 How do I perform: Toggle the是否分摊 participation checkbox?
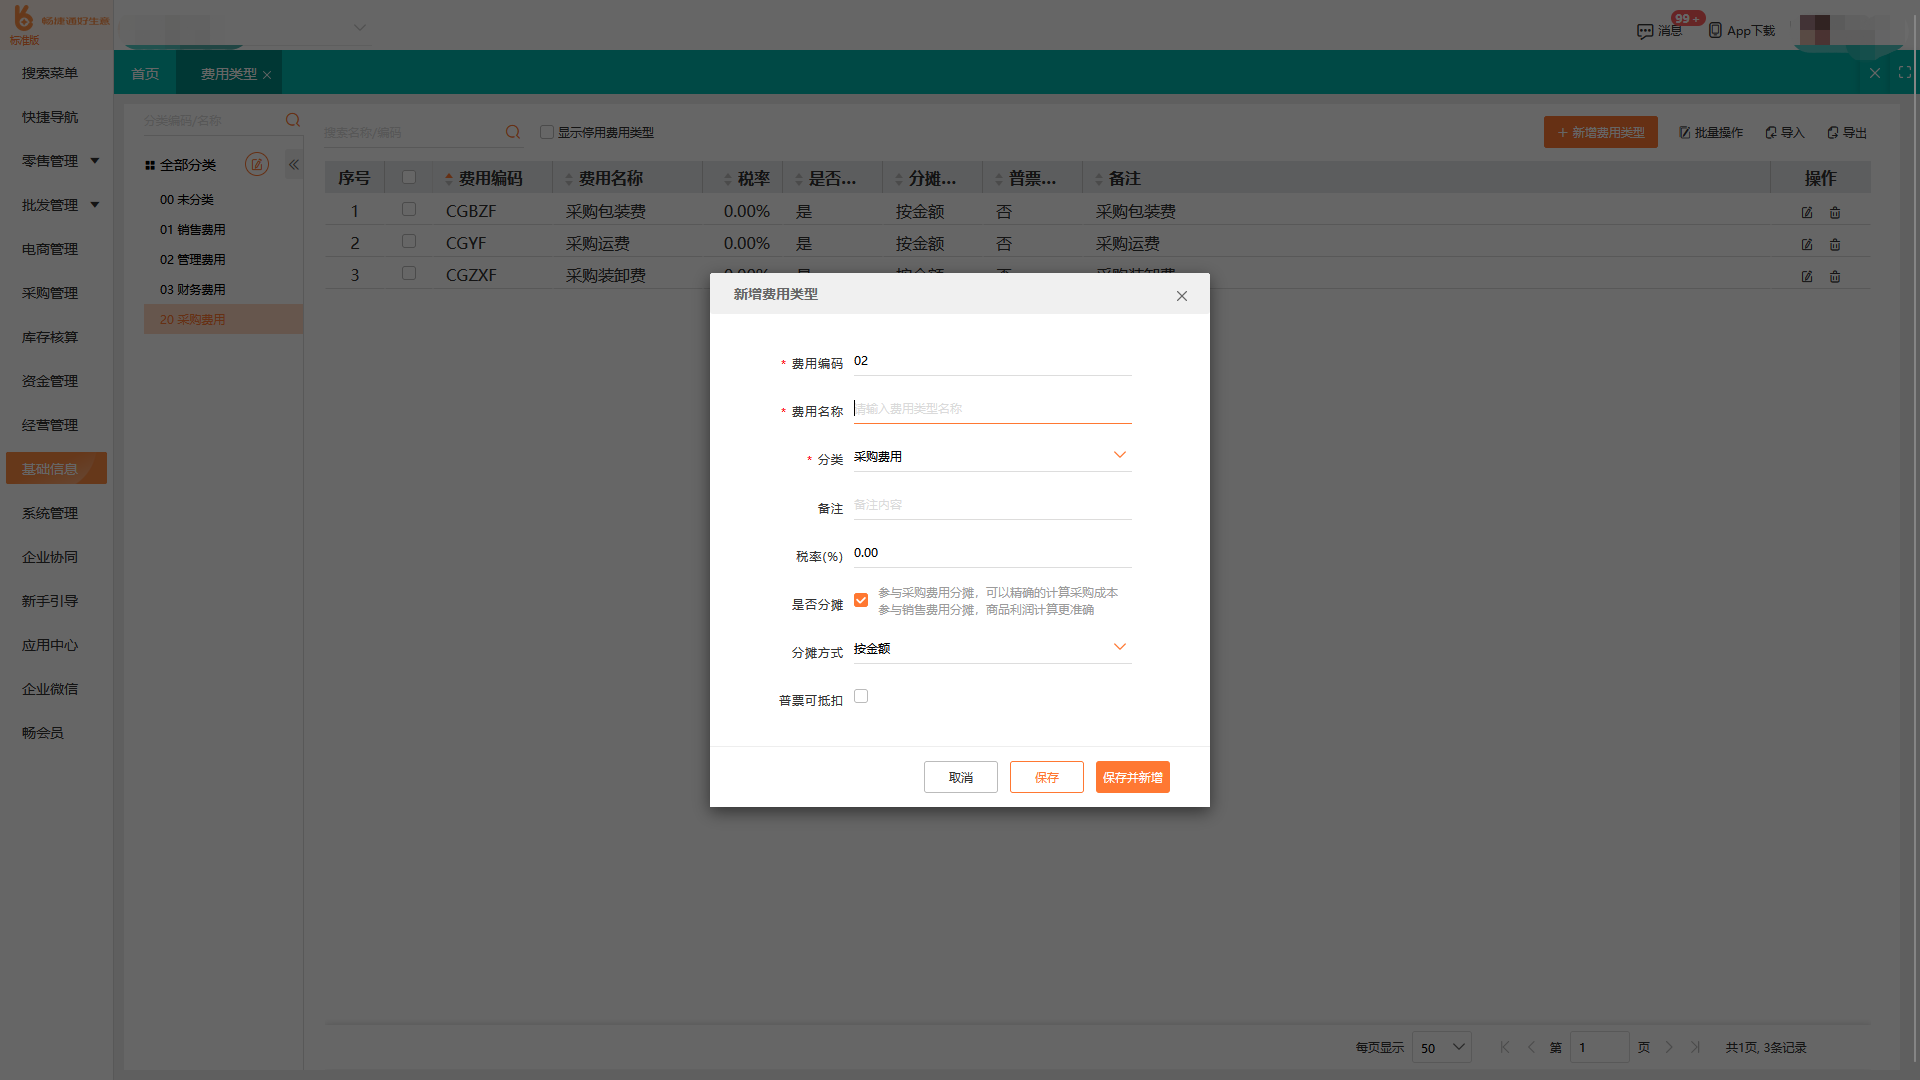click(860, 601)
